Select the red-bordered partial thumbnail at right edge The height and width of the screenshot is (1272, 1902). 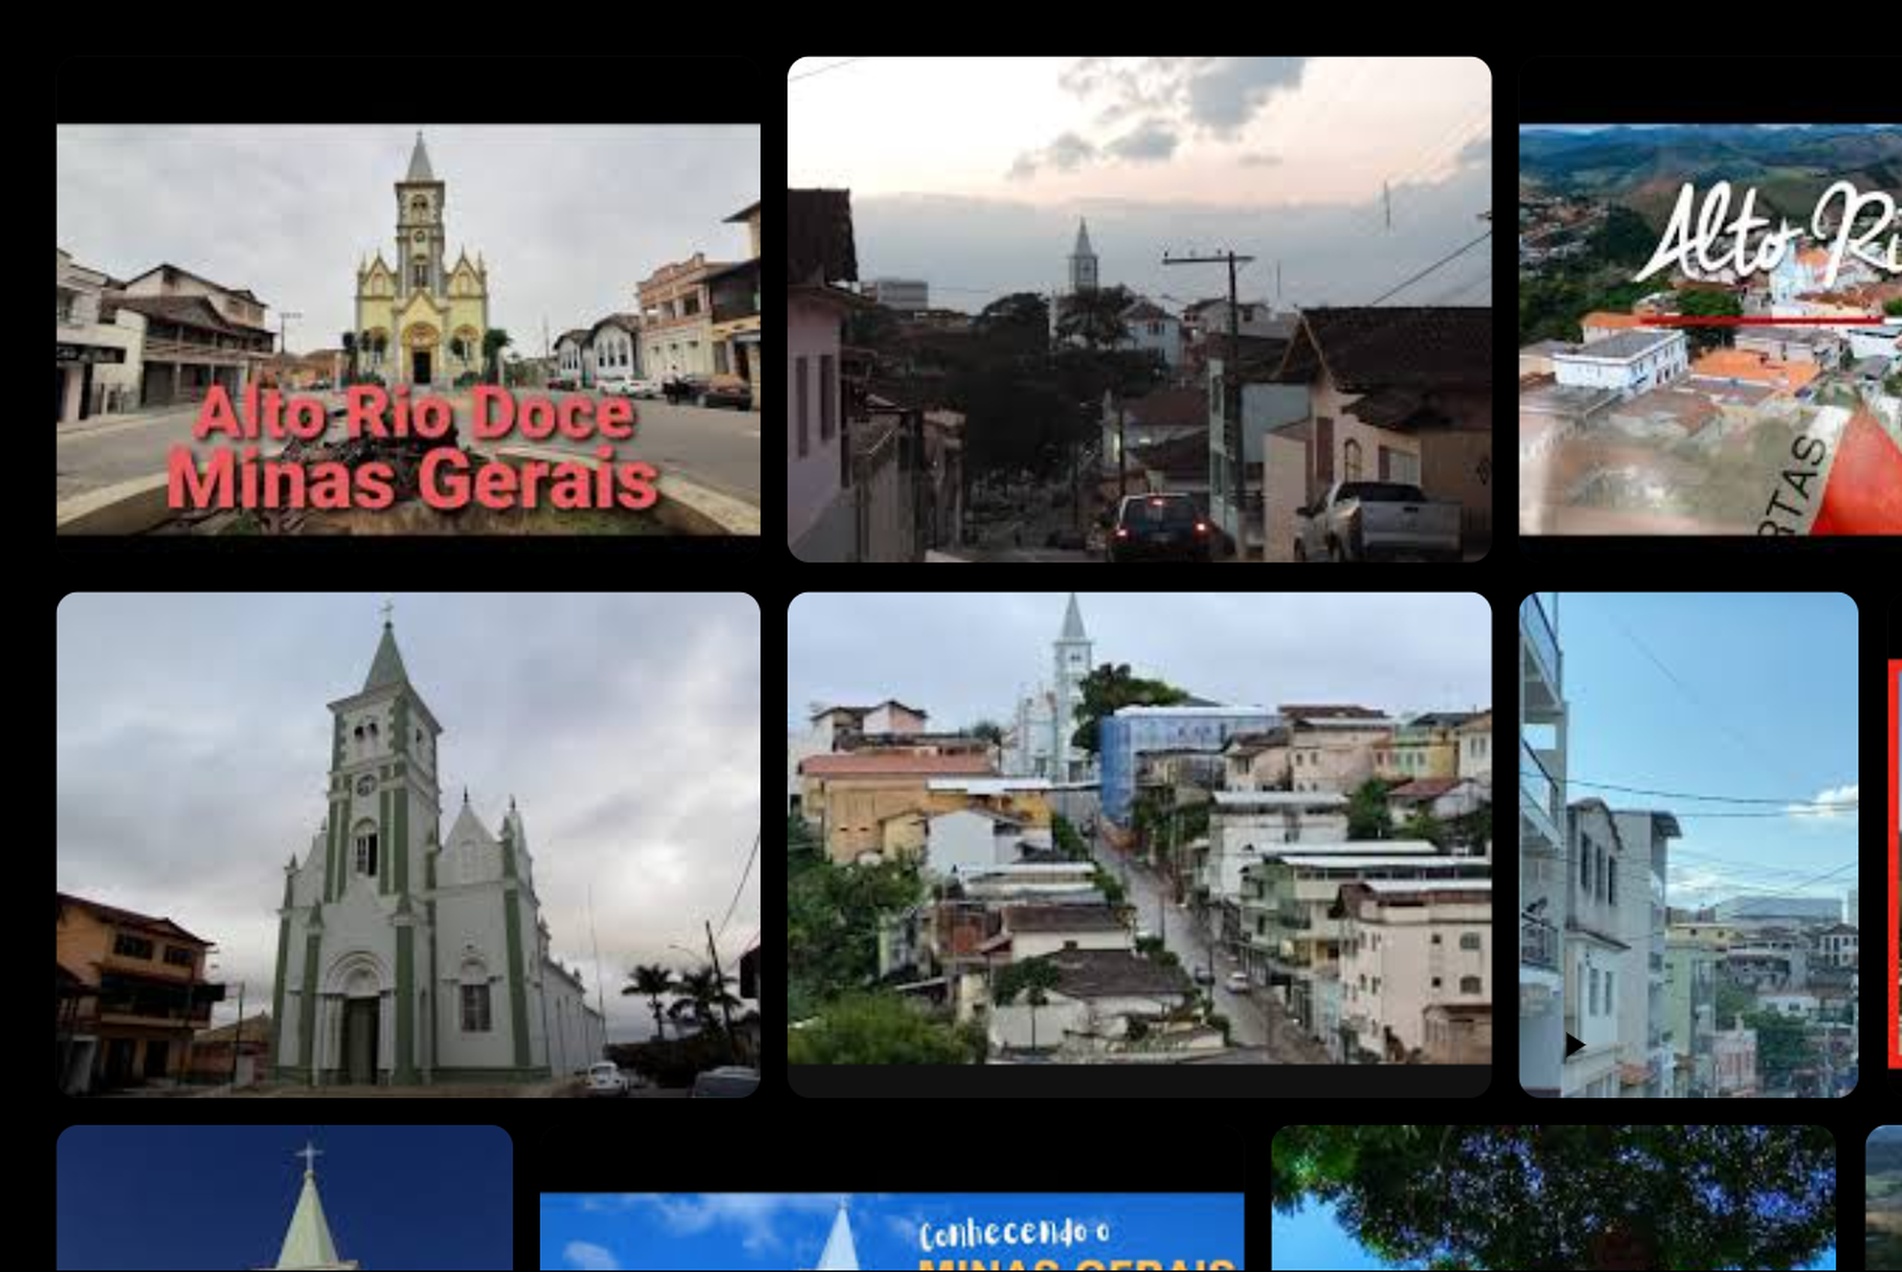click(1893, 860)
